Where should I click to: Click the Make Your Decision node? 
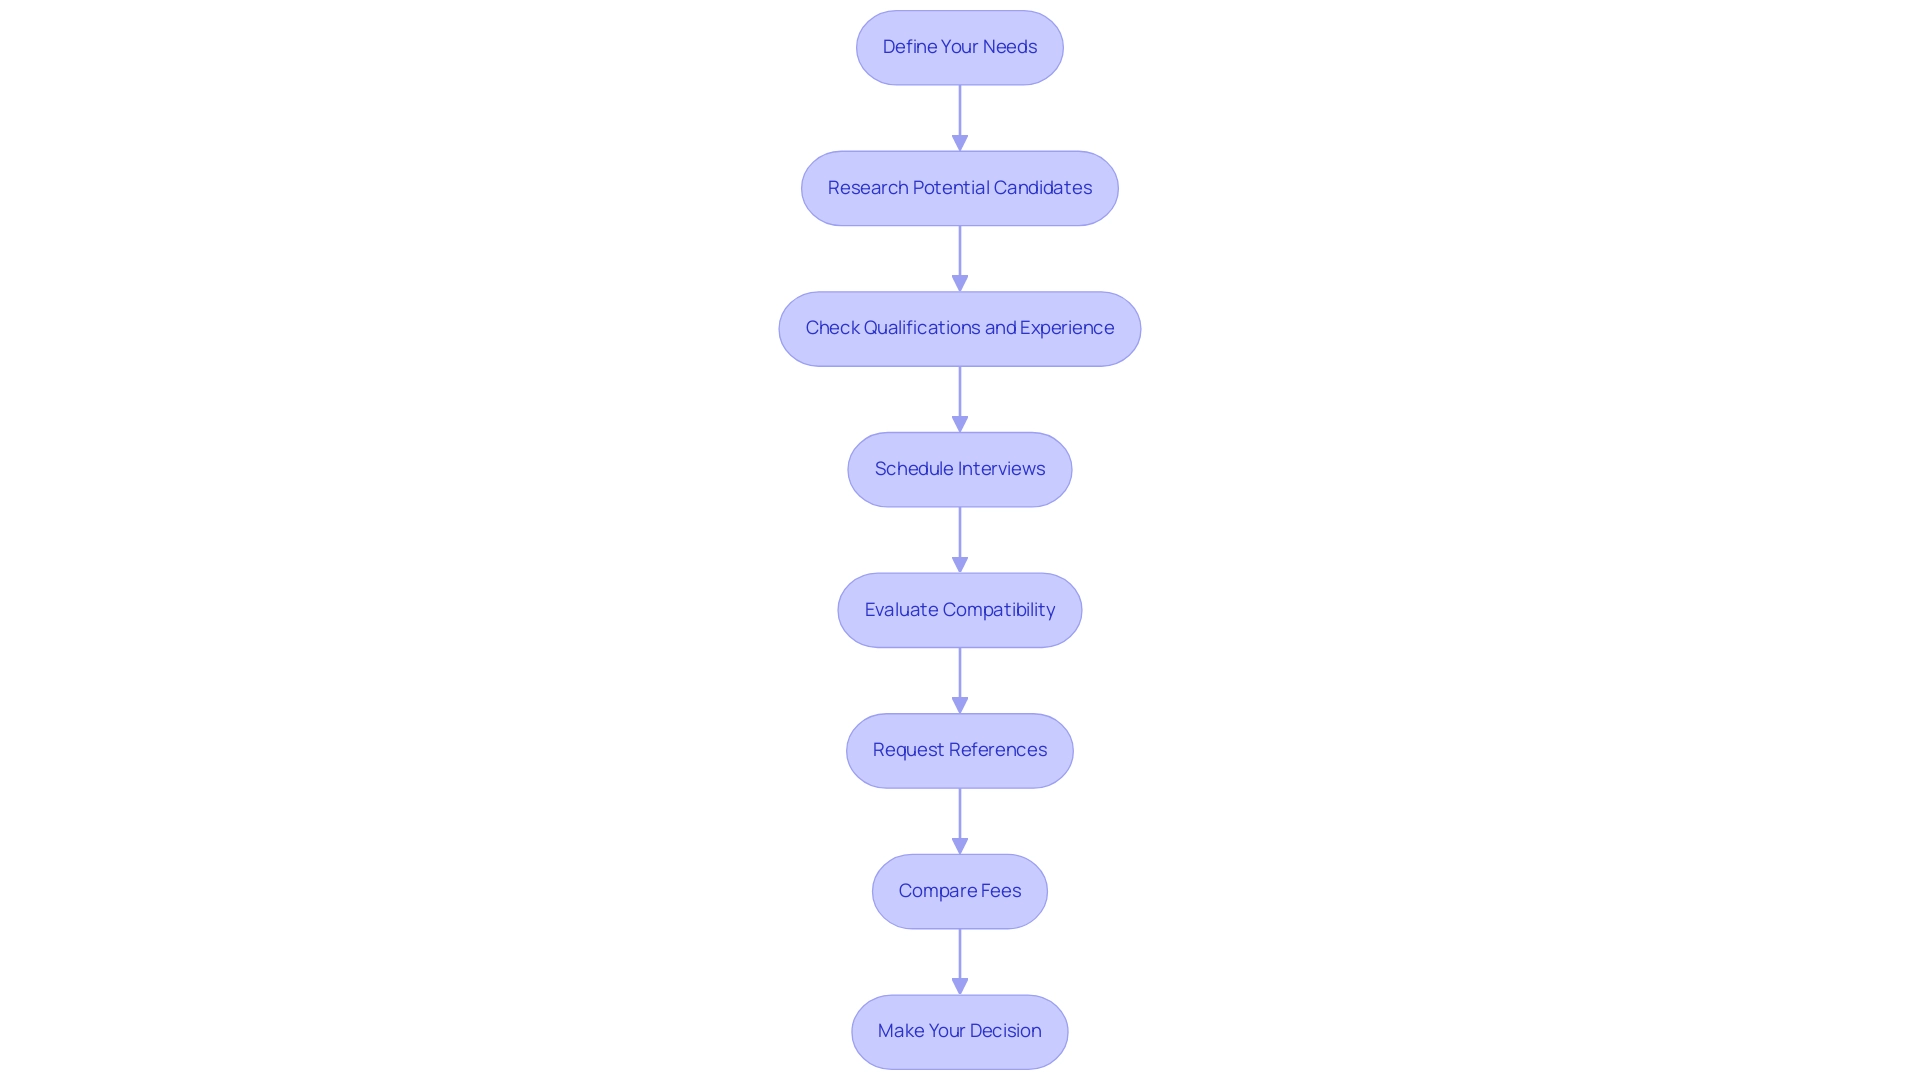click(960, 1030)
